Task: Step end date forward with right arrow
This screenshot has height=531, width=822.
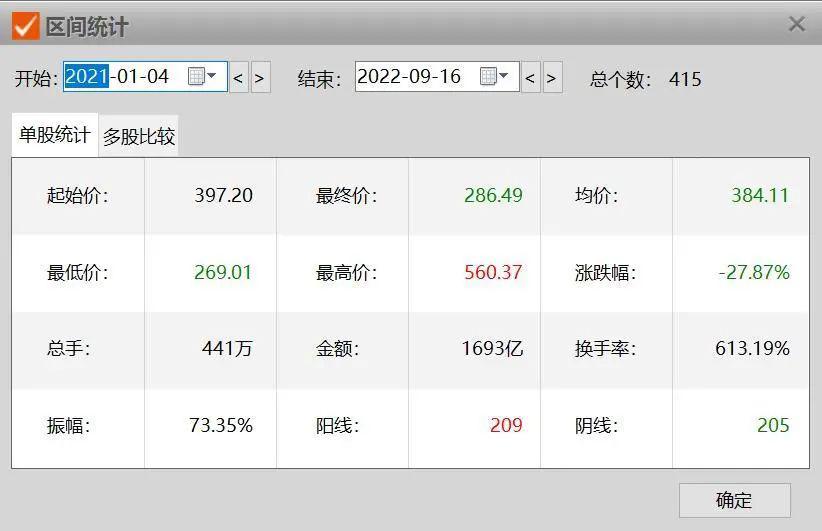Action: click(x=552, y=77)
